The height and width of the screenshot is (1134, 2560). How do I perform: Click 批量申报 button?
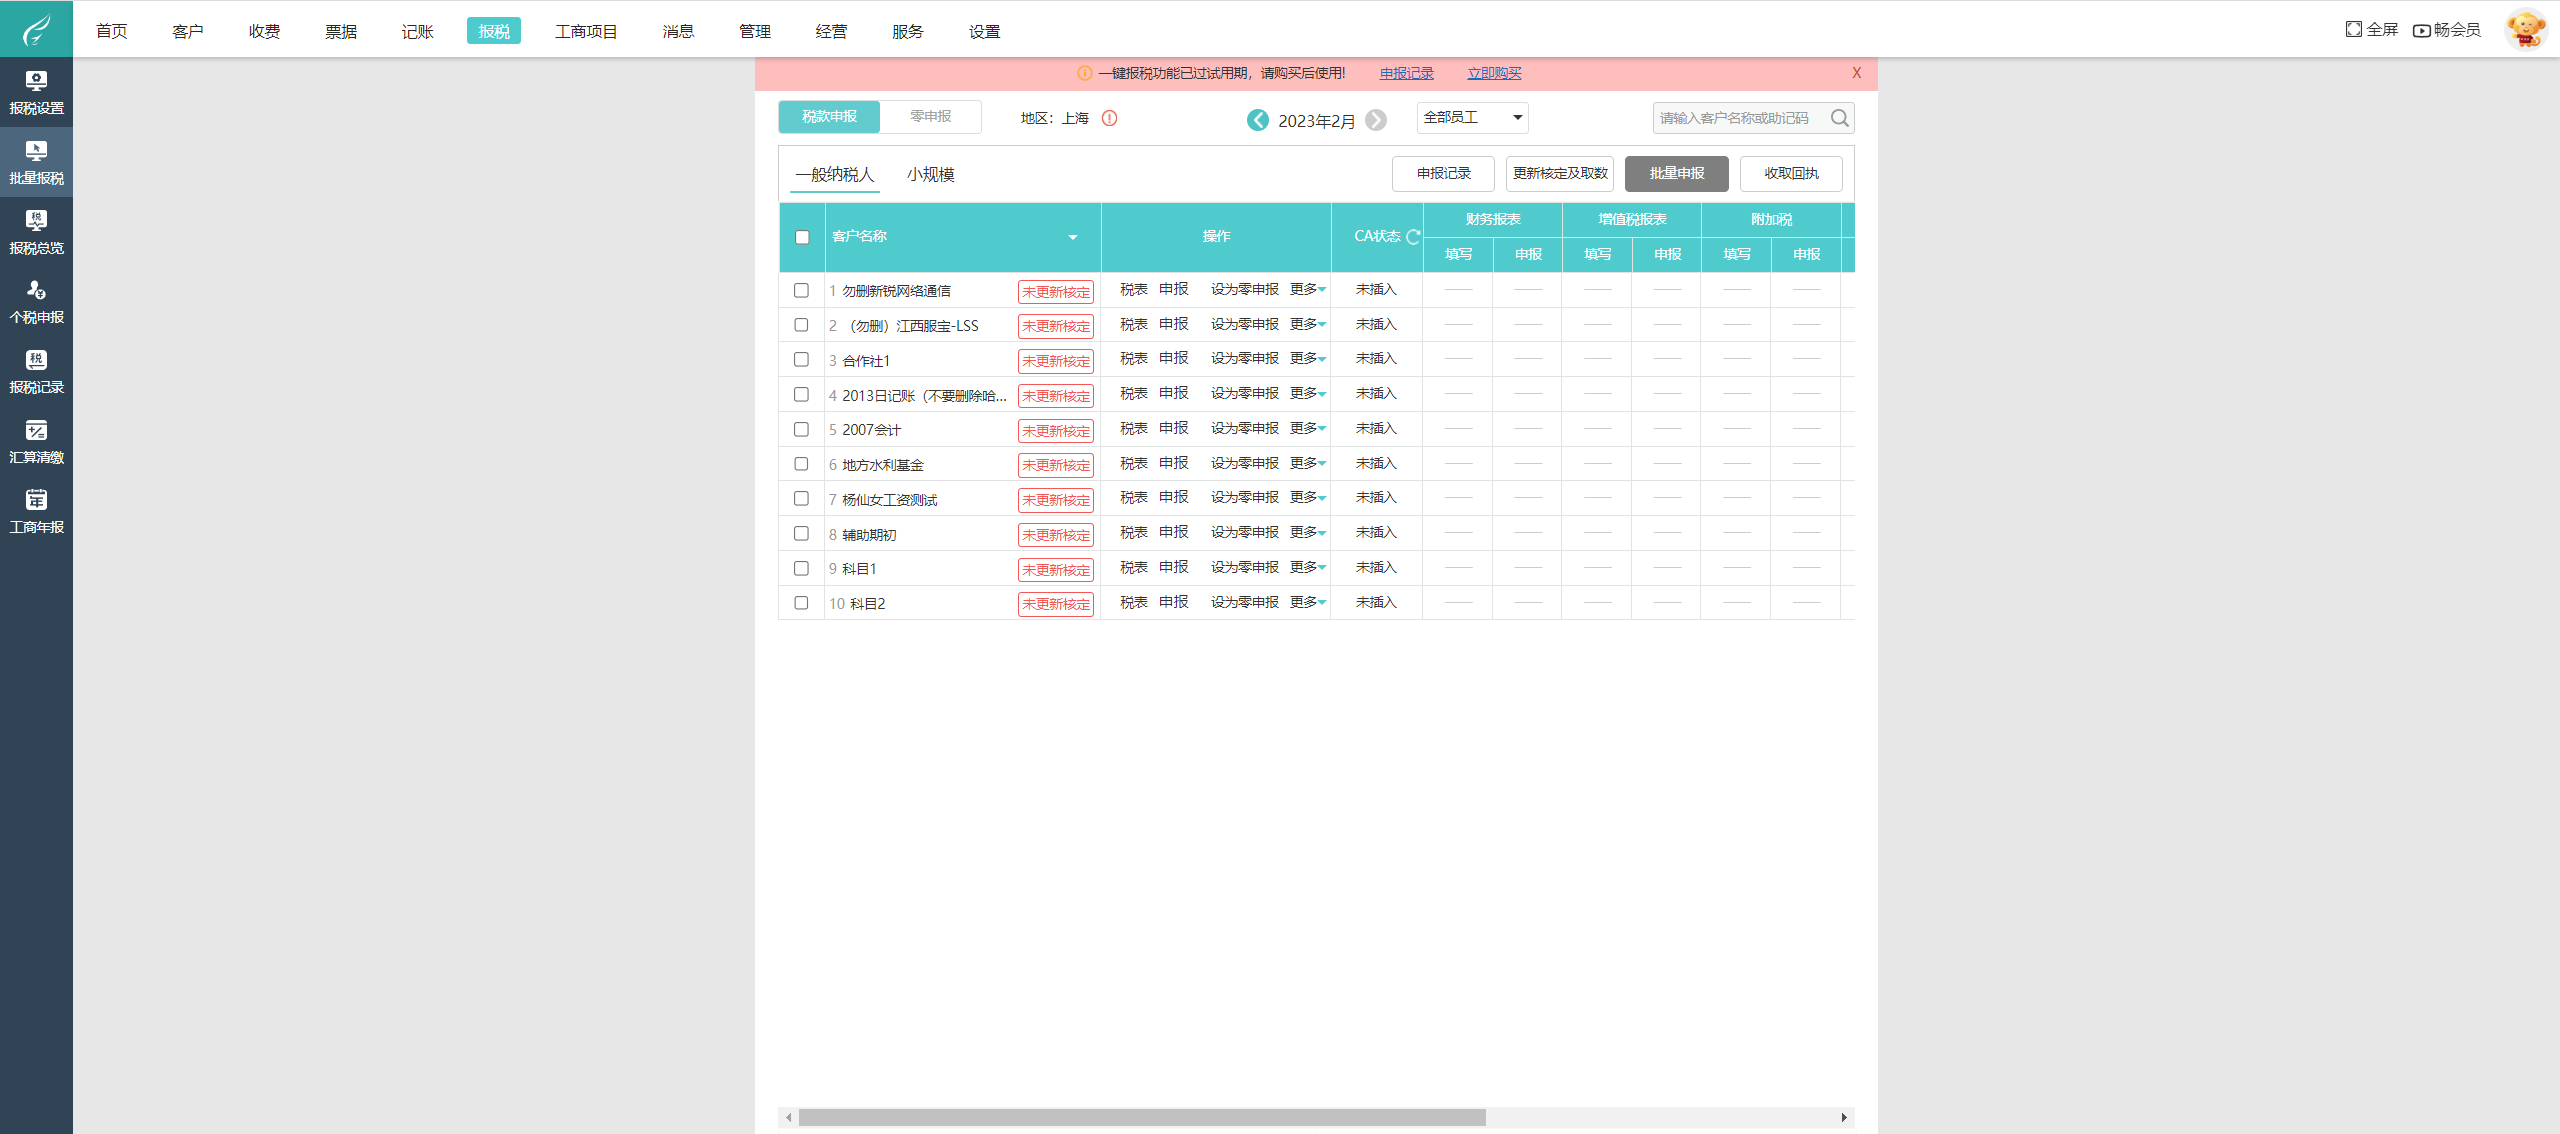click(1675, 173)
